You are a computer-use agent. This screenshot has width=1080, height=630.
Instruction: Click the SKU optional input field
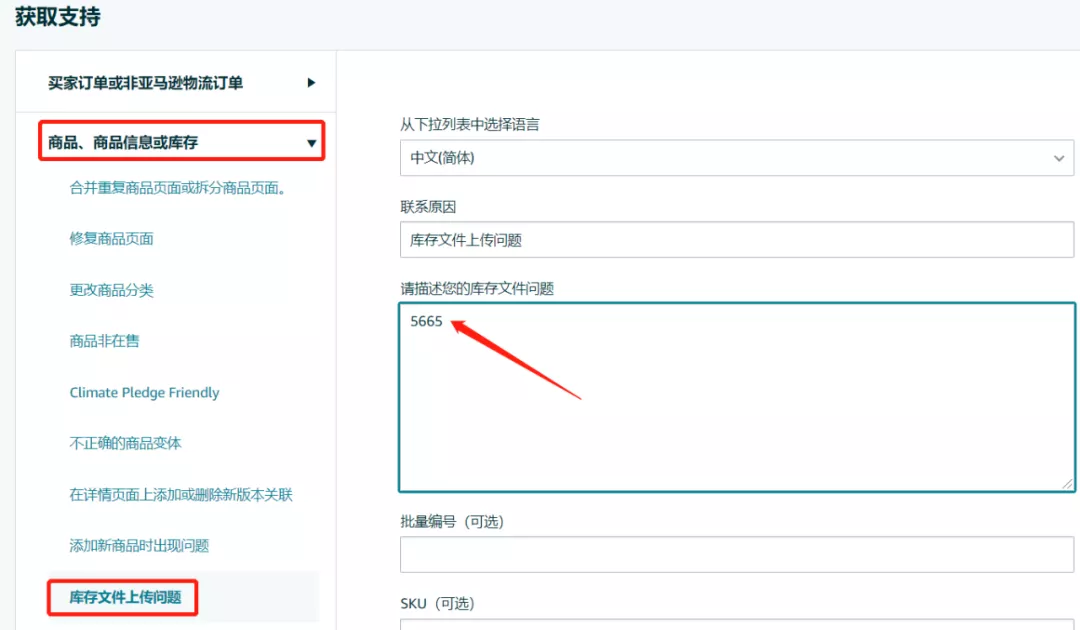click(737, 625)
